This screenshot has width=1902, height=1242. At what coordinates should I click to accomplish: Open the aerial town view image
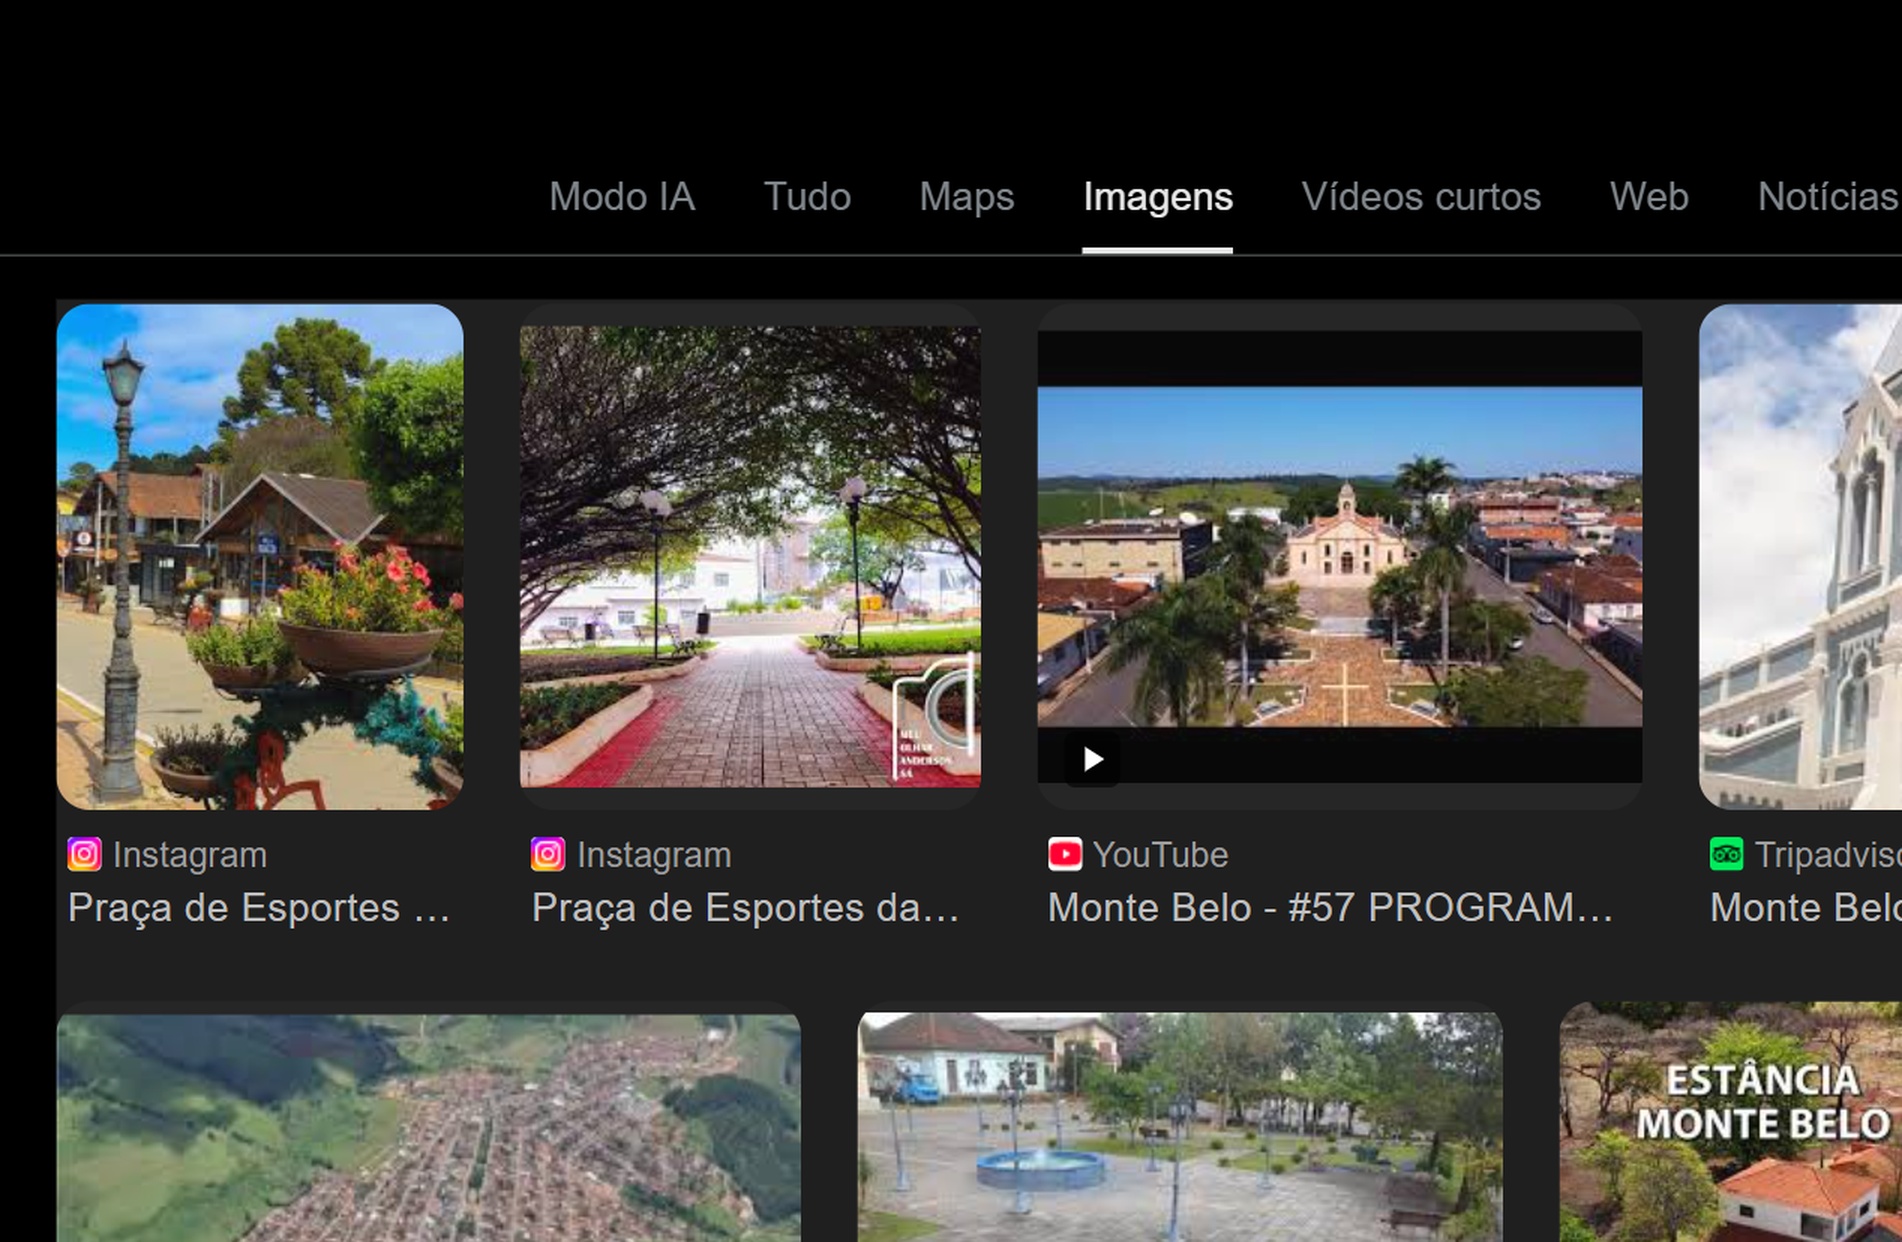428,1128
